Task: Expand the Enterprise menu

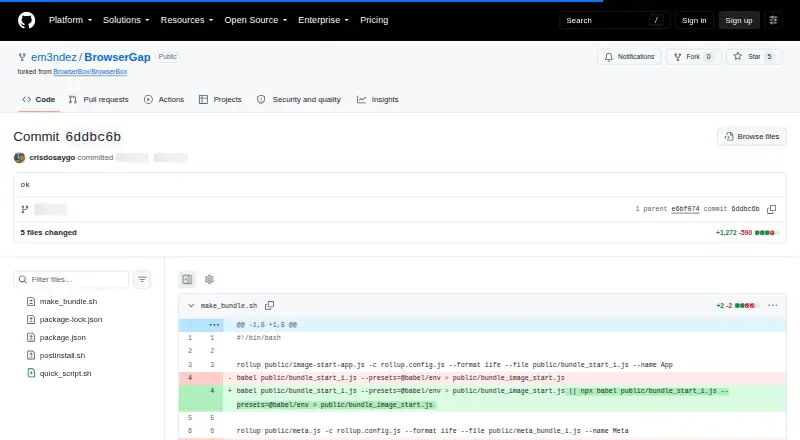Action: (323, 20)
